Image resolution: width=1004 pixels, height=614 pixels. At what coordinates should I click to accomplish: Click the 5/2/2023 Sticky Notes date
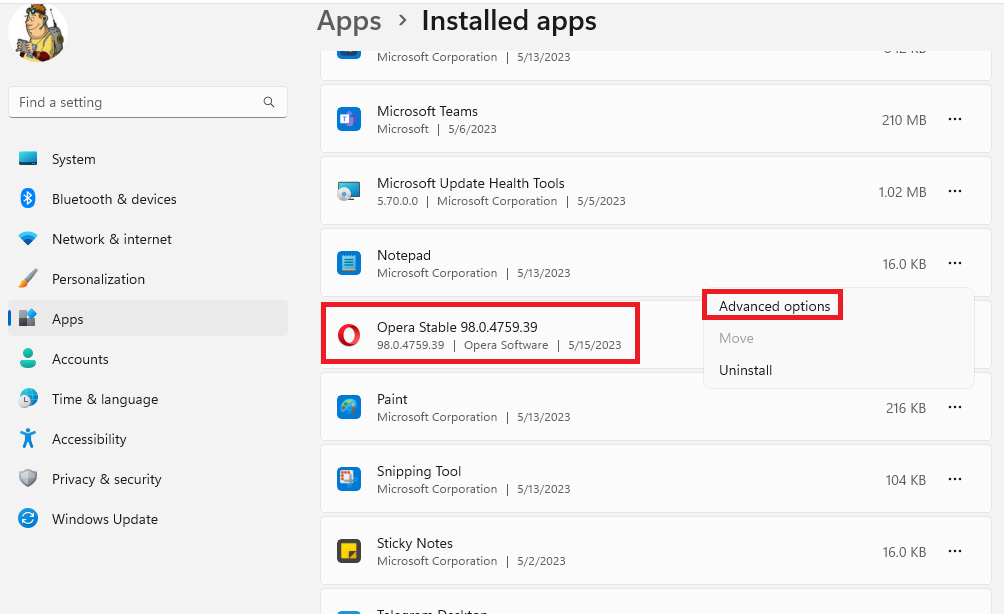(x=542, y=561)
